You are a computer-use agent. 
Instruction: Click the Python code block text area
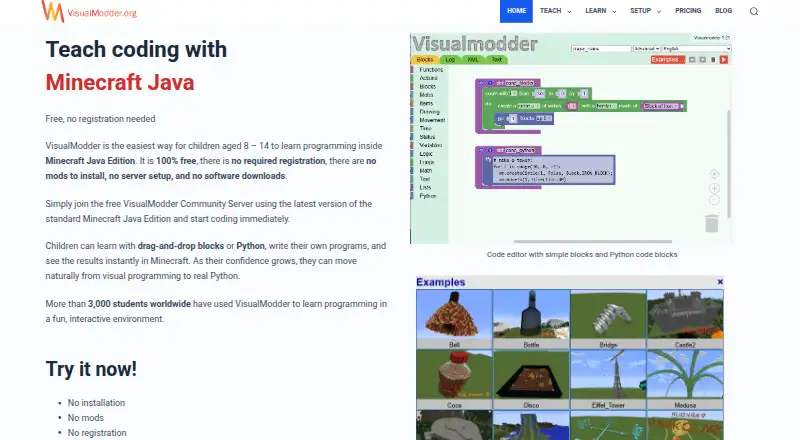[553, 170]
